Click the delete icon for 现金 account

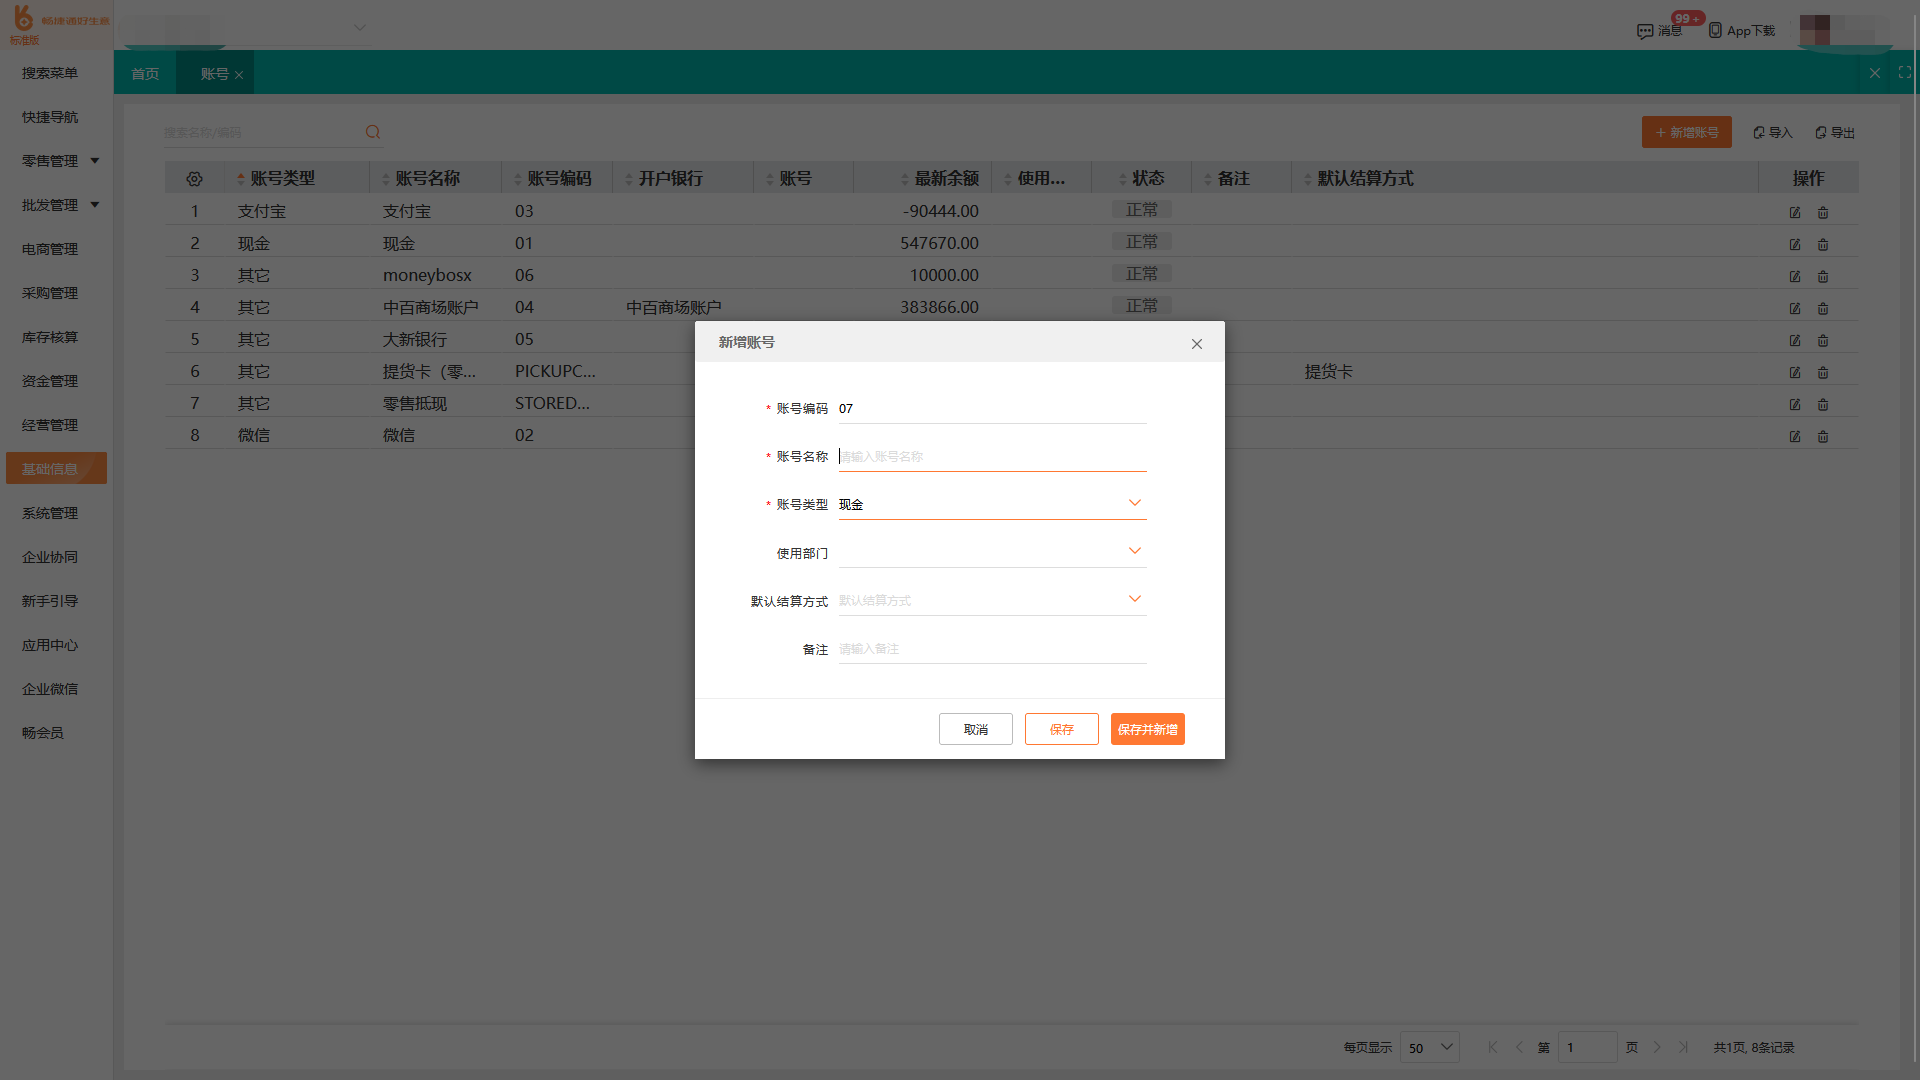click(1824, 244)
